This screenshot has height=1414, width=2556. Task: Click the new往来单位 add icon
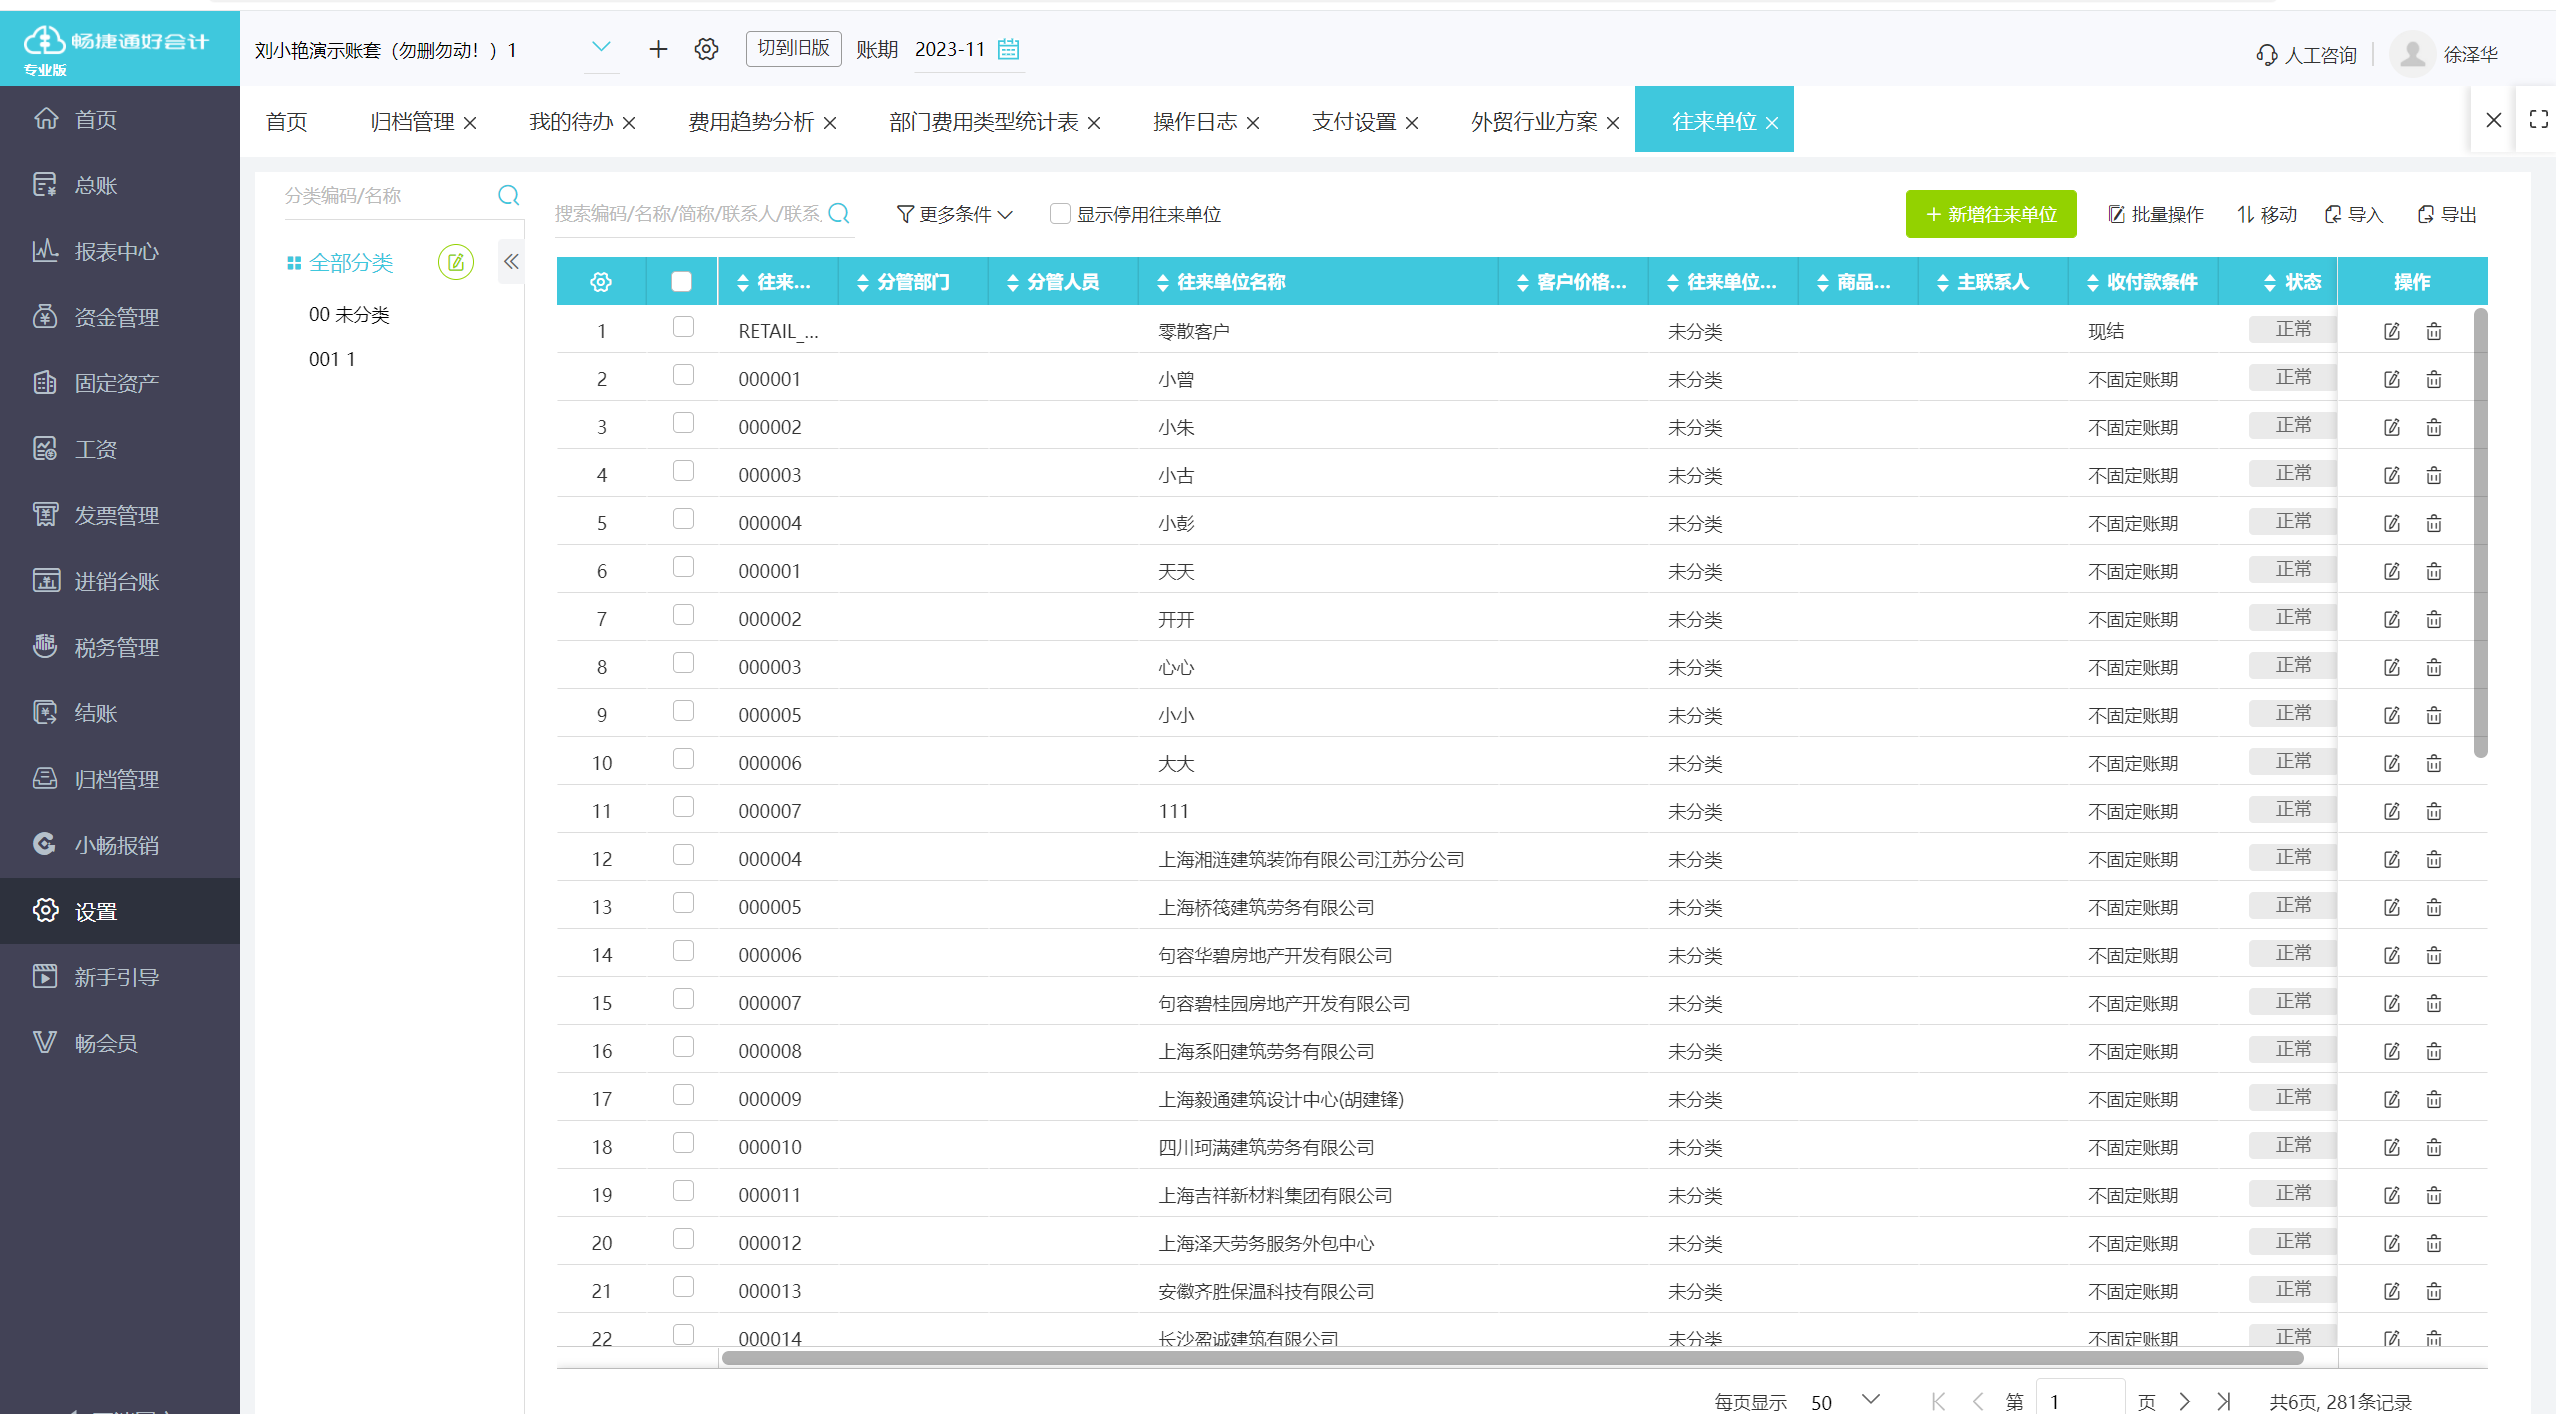(x=1985, y=214)
